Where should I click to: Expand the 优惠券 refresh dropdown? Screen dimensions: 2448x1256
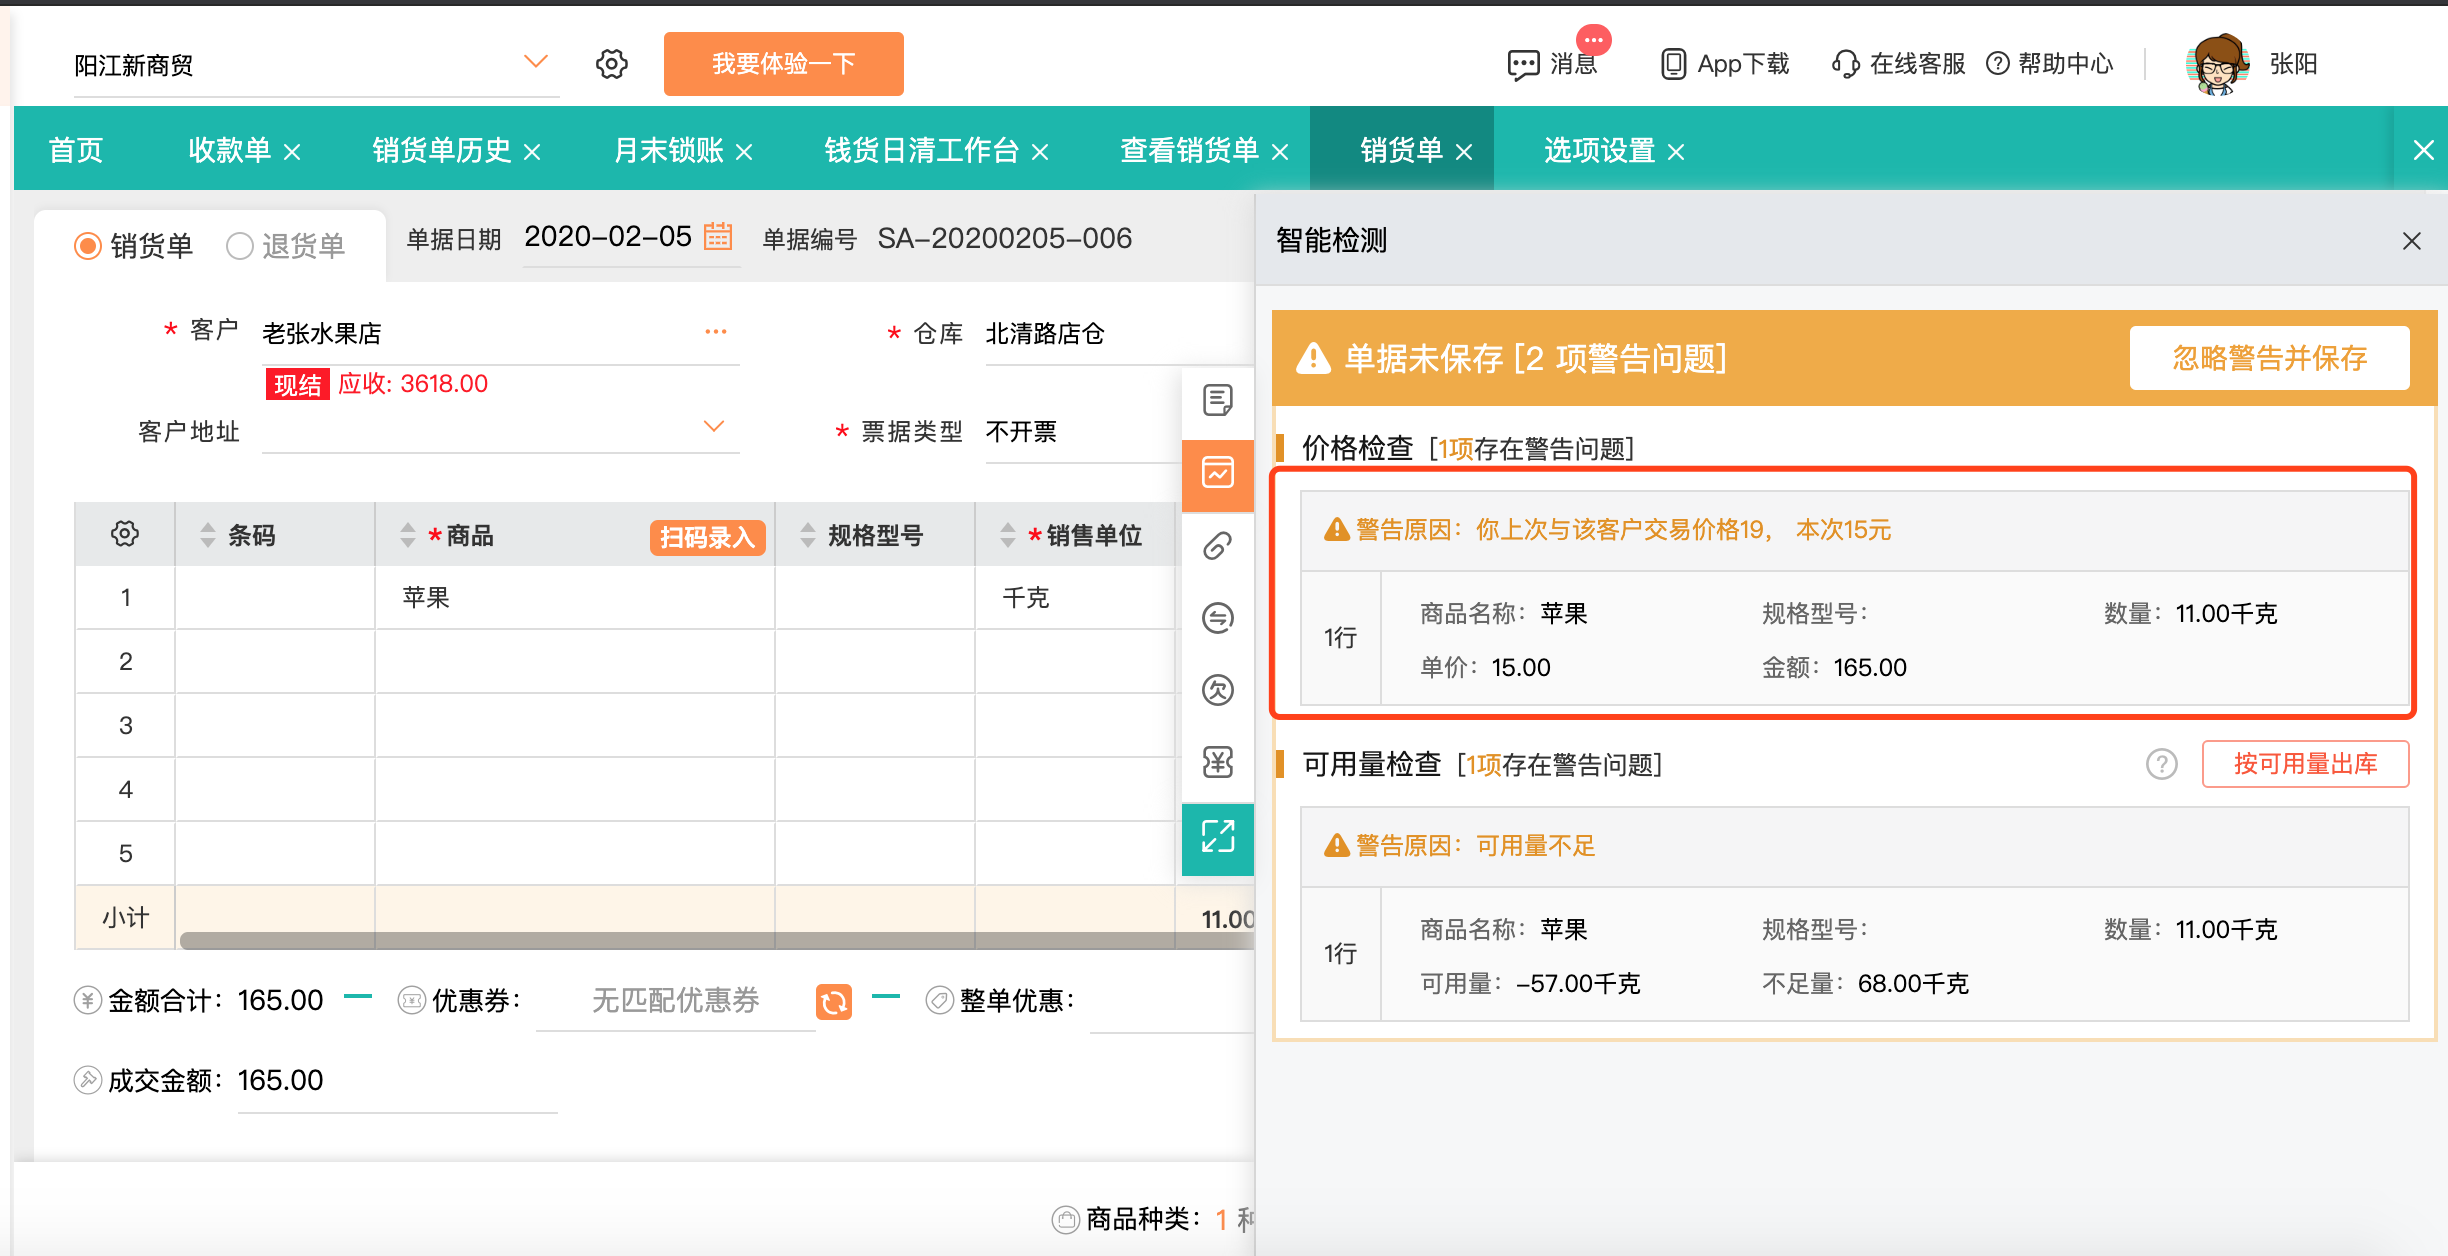[x=836, y=1003]
